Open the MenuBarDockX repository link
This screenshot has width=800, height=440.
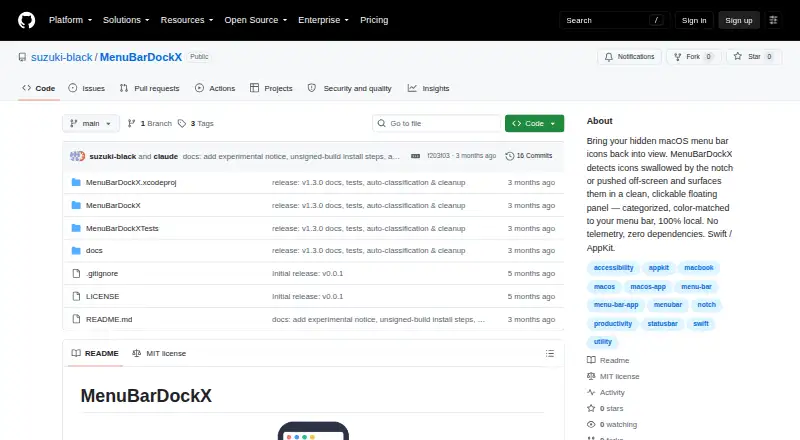[x=141, y=57]
